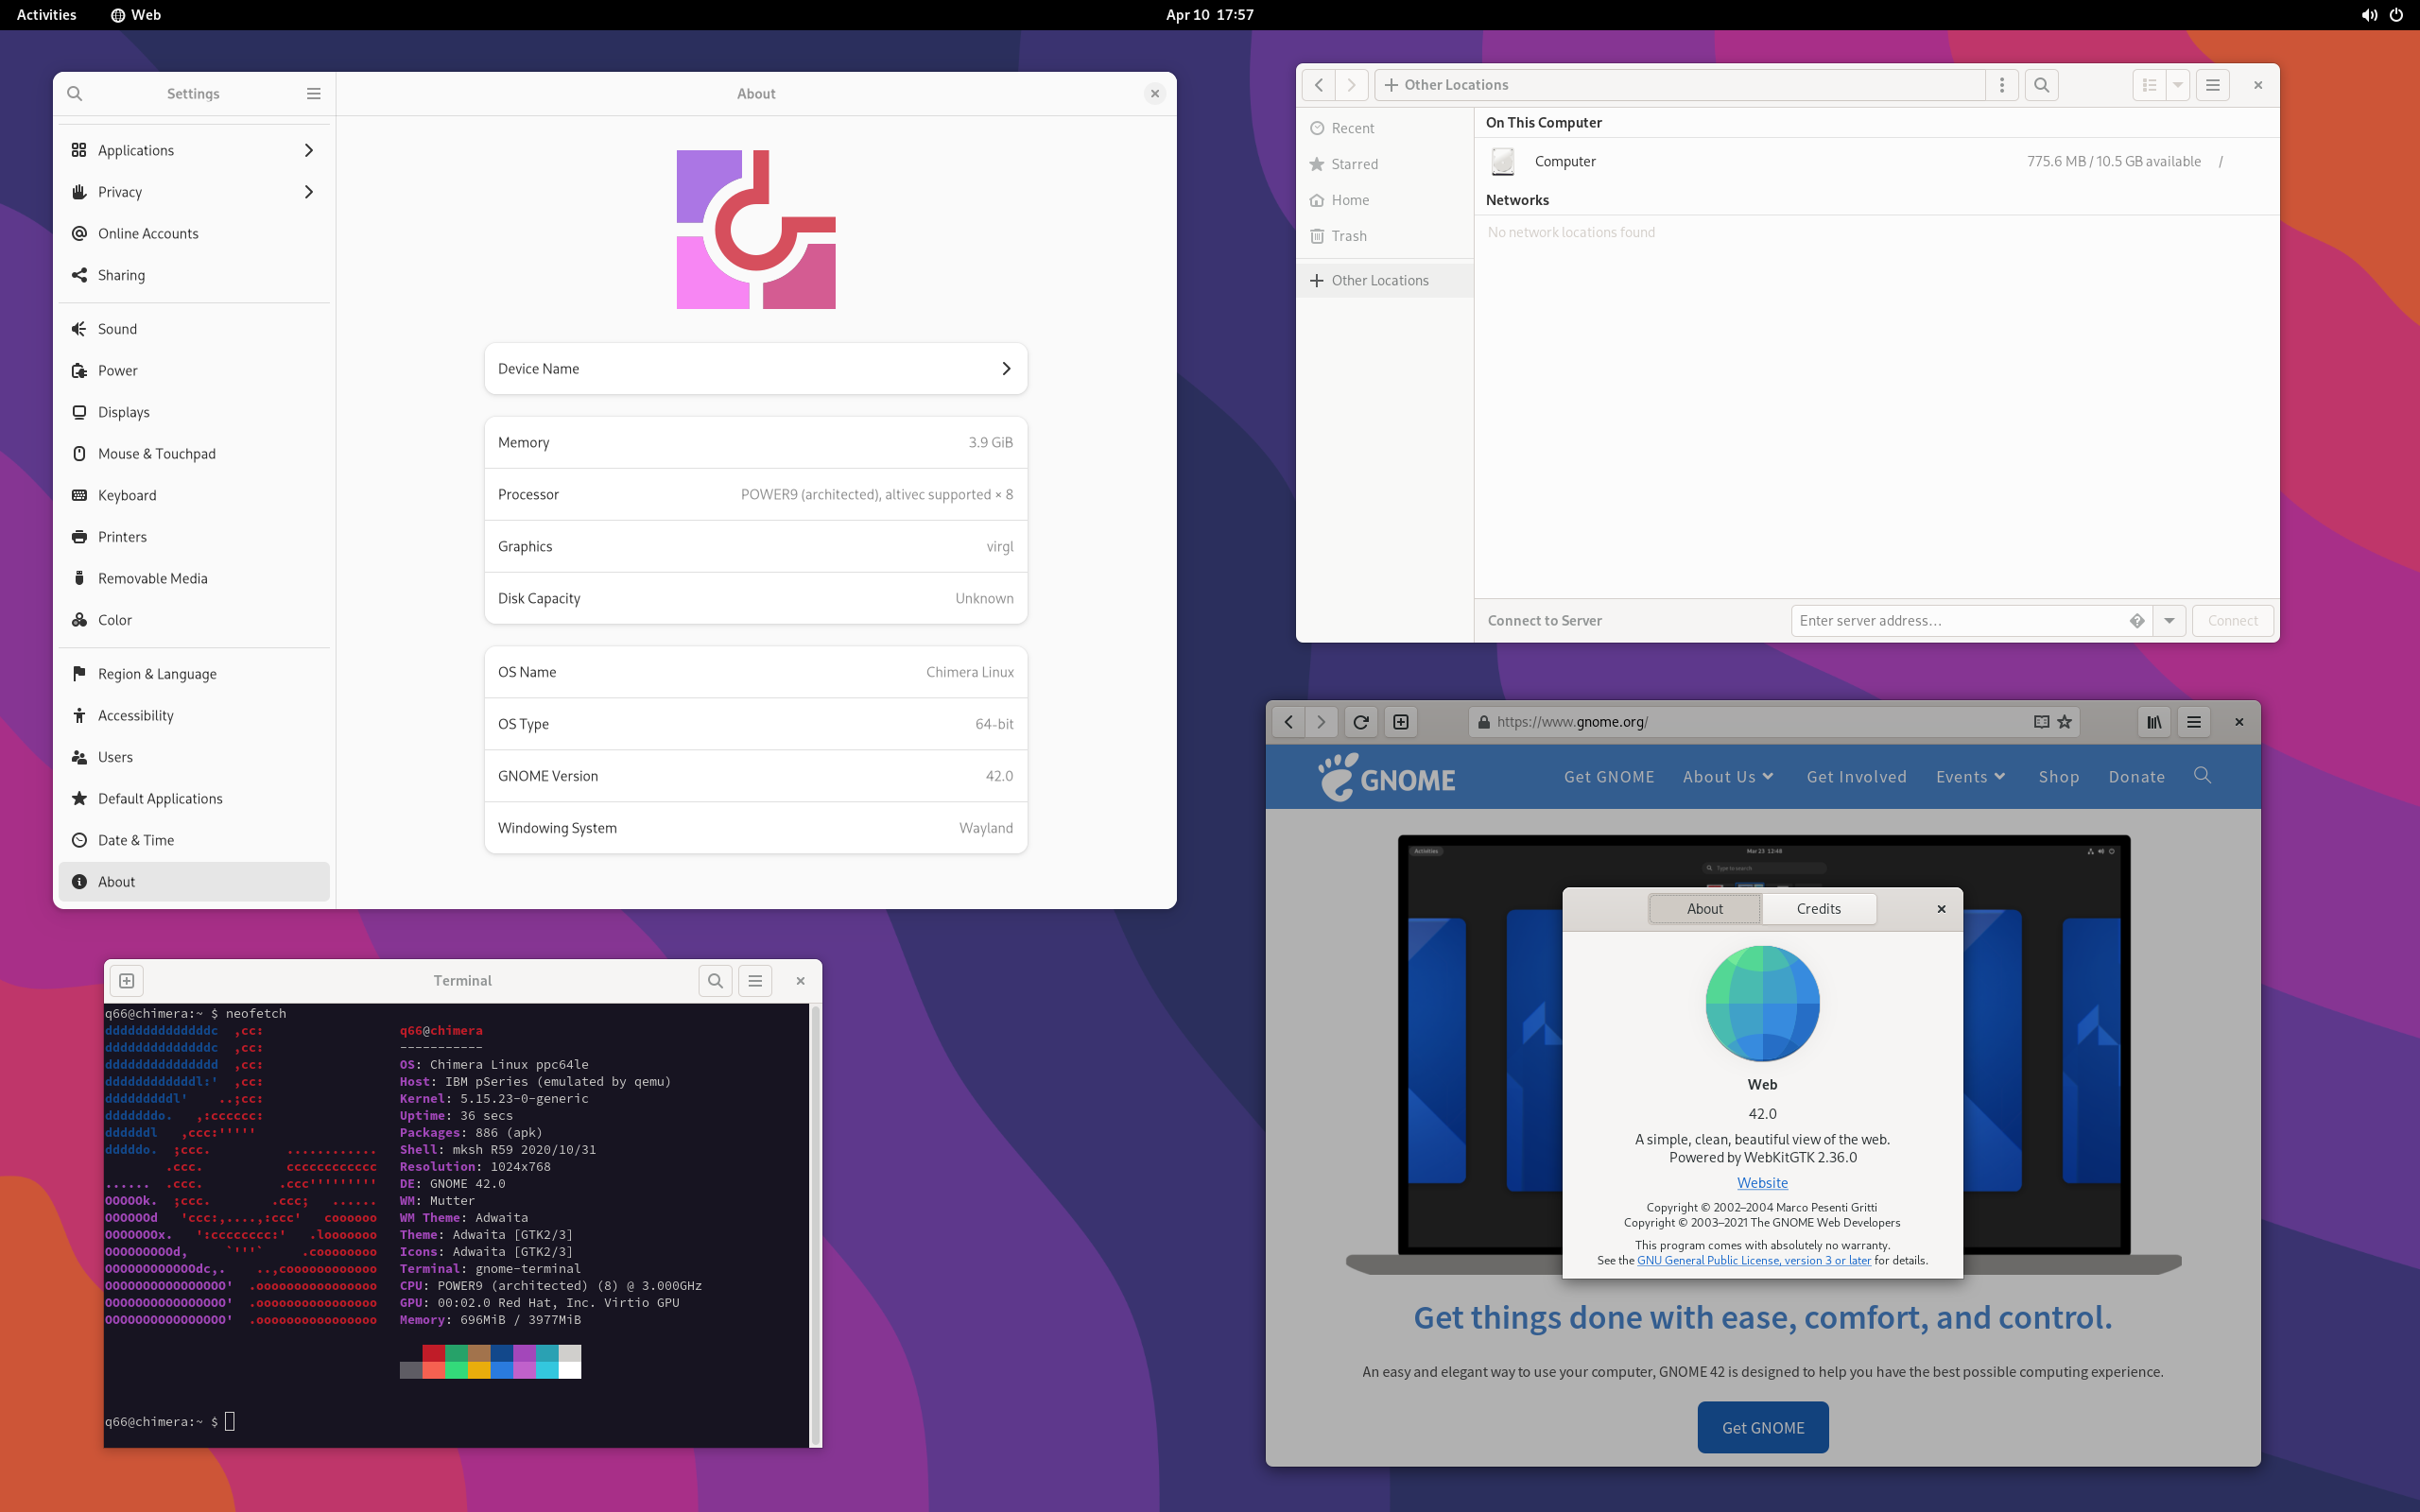
Task: Switch to the Credits tab
Action: point(1818,909)
